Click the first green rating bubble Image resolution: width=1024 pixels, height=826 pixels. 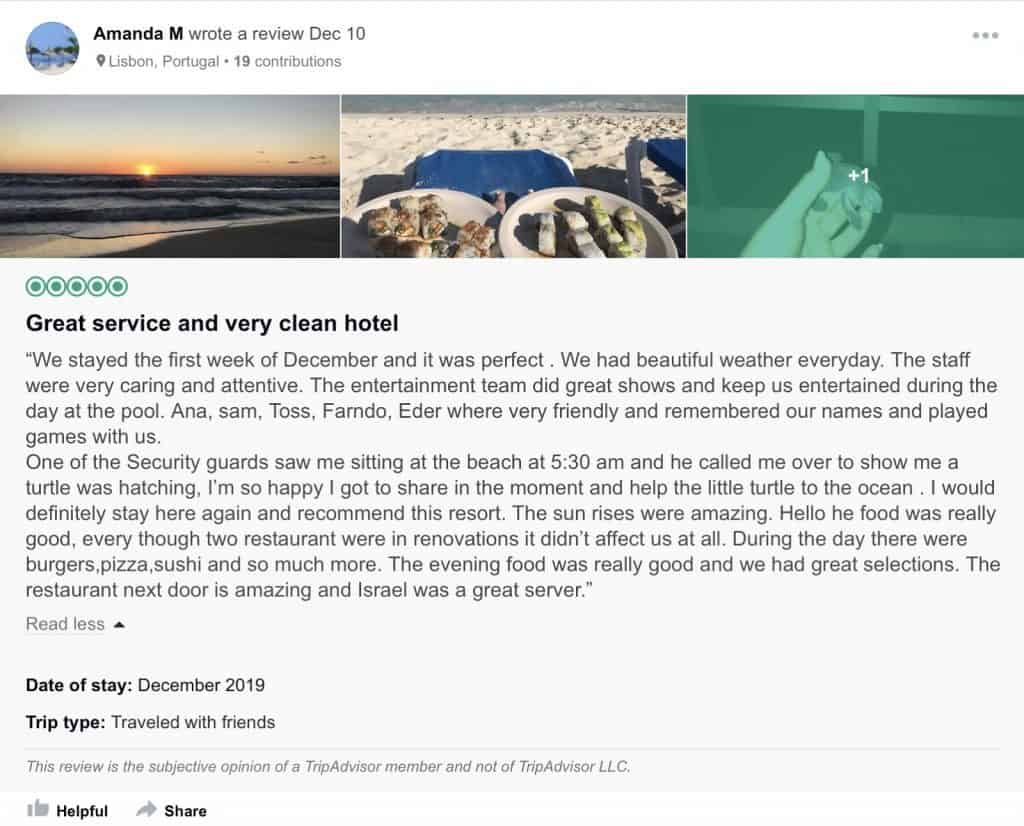pos(34,285)
